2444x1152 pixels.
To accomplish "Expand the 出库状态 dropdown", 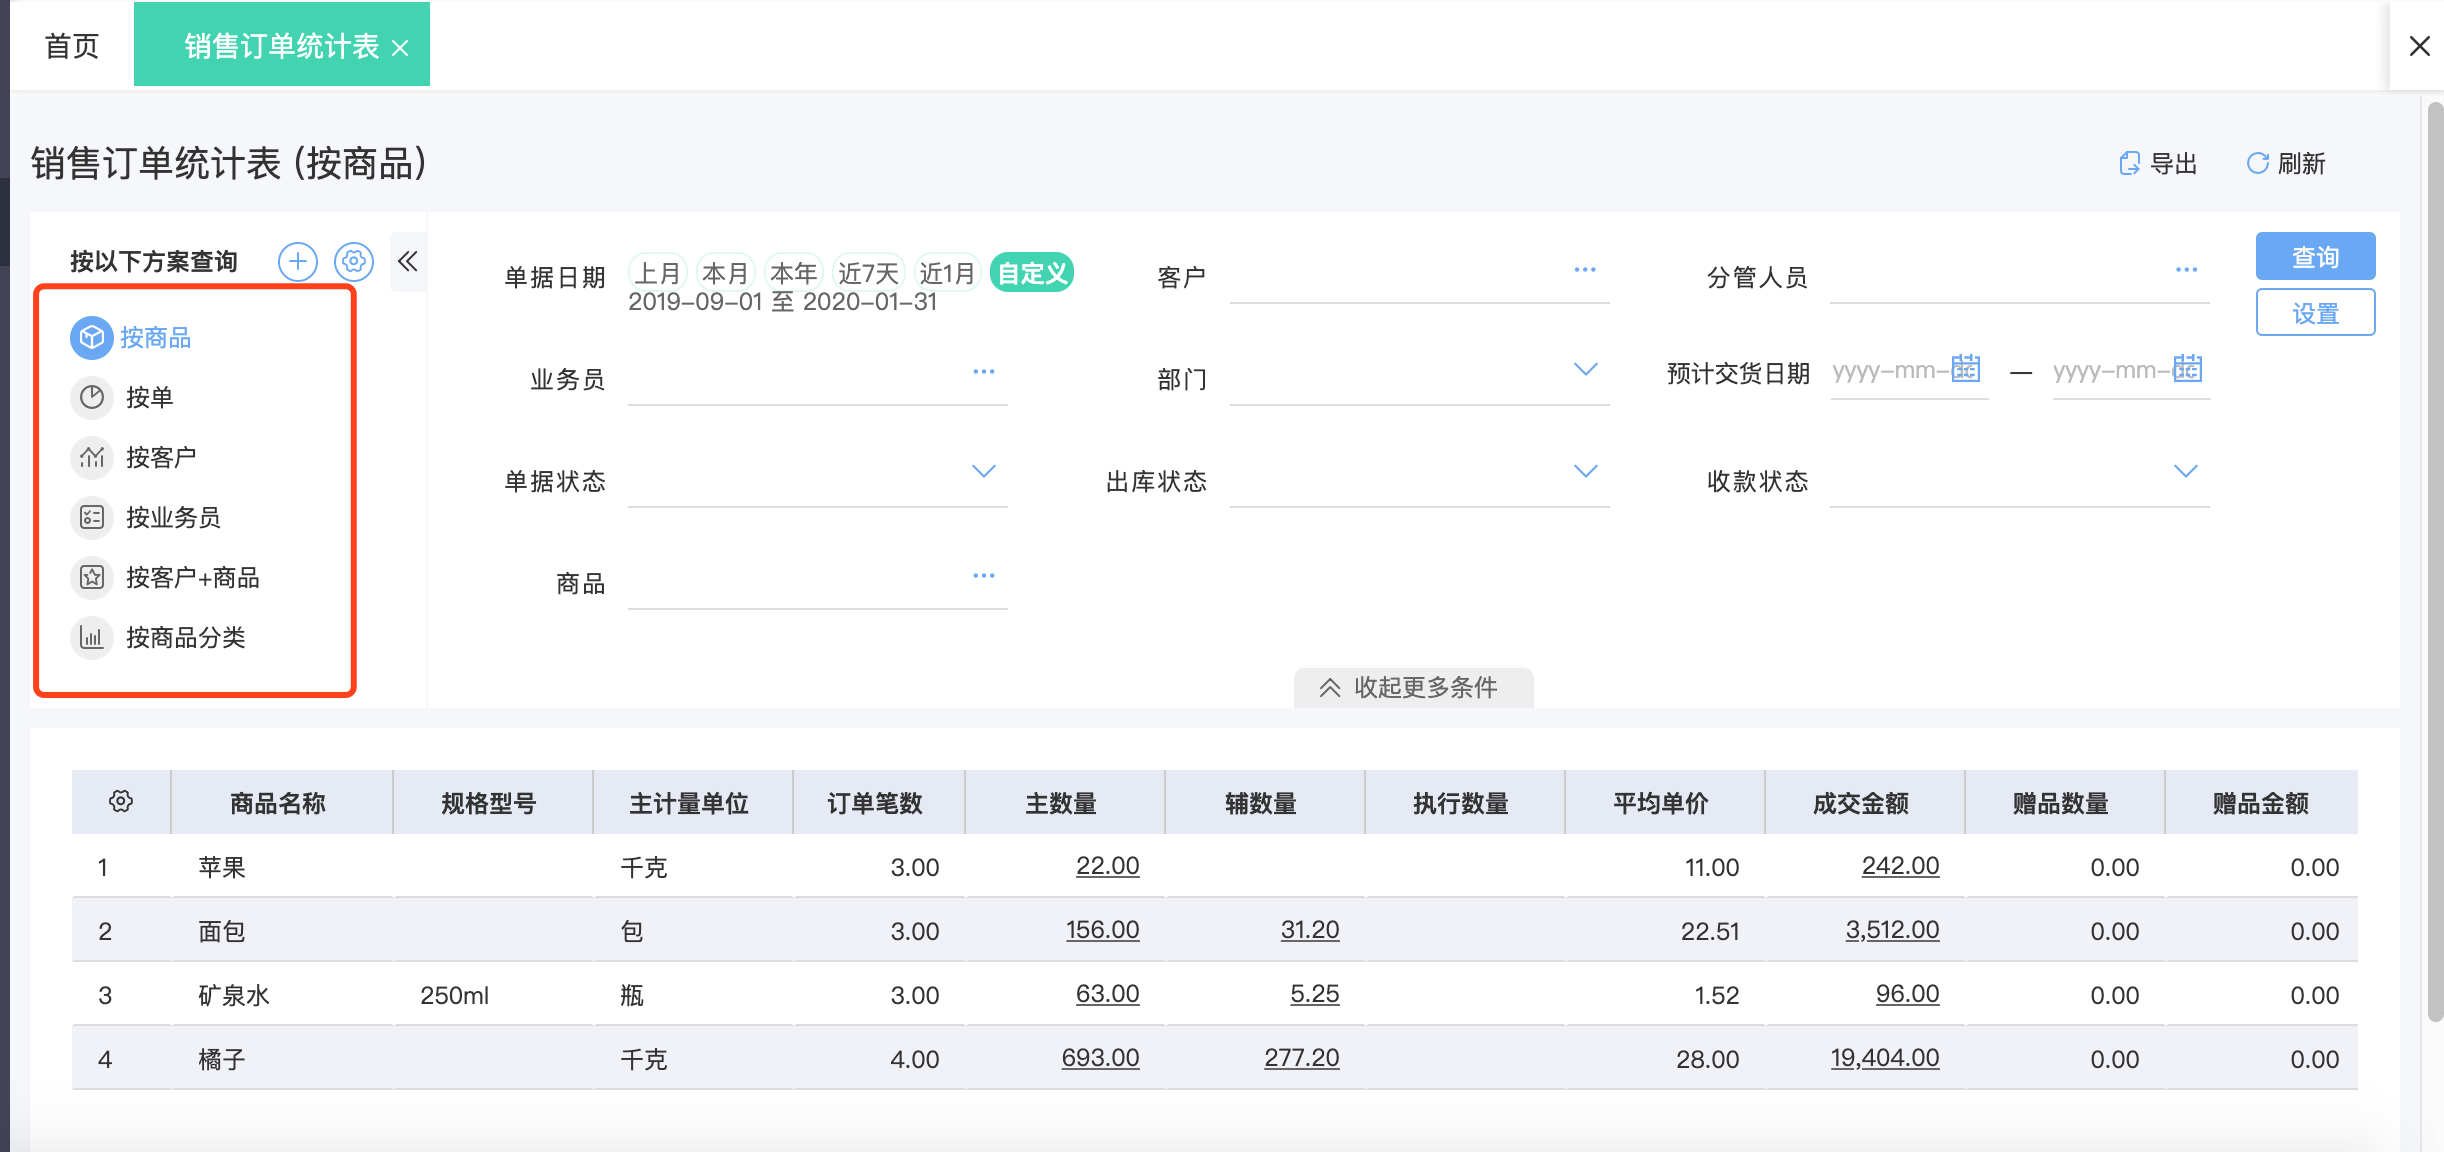I will click(1588, 477).
